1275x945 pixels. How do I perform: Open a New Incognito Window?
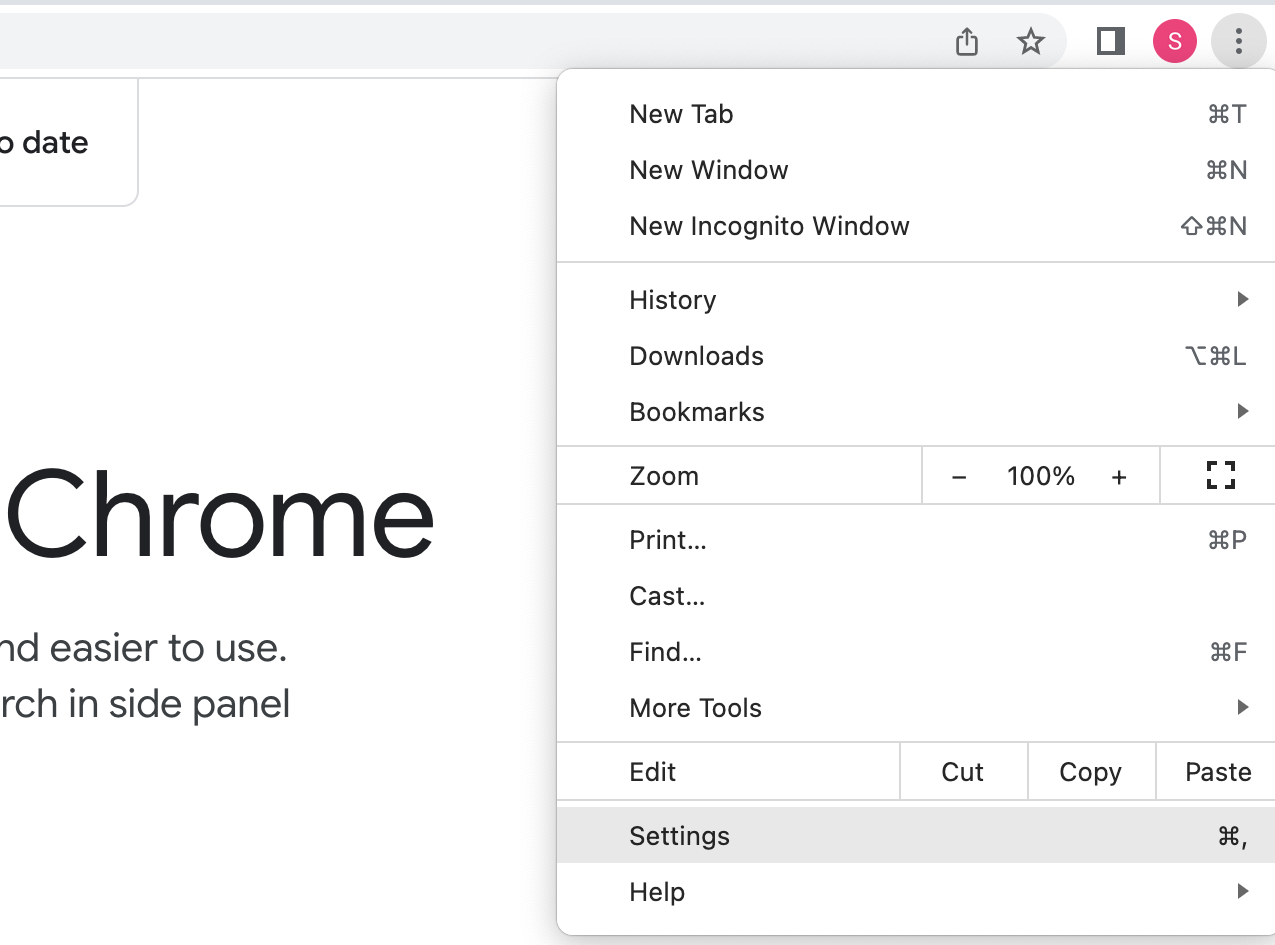pyautogui.click(x=769, y=226)
